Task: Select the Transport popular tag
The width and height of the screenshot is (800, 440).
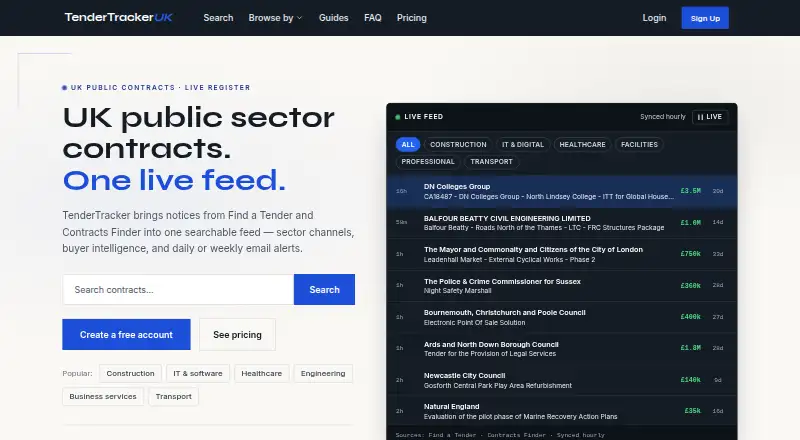Action: point(173,397)
